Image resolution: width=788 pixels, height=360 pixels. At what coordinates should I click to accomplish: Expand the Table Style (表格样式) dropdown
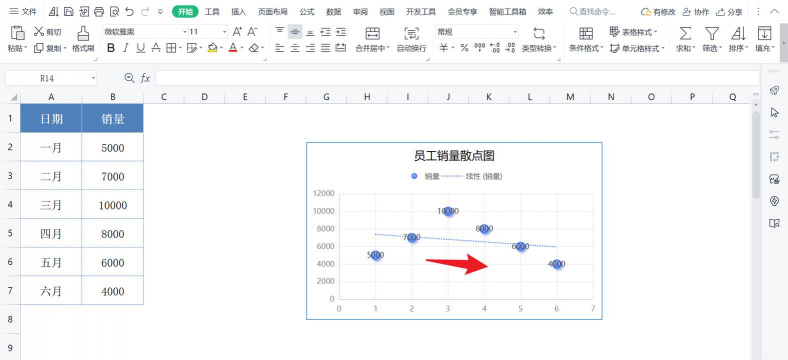(x=655, y=32)
